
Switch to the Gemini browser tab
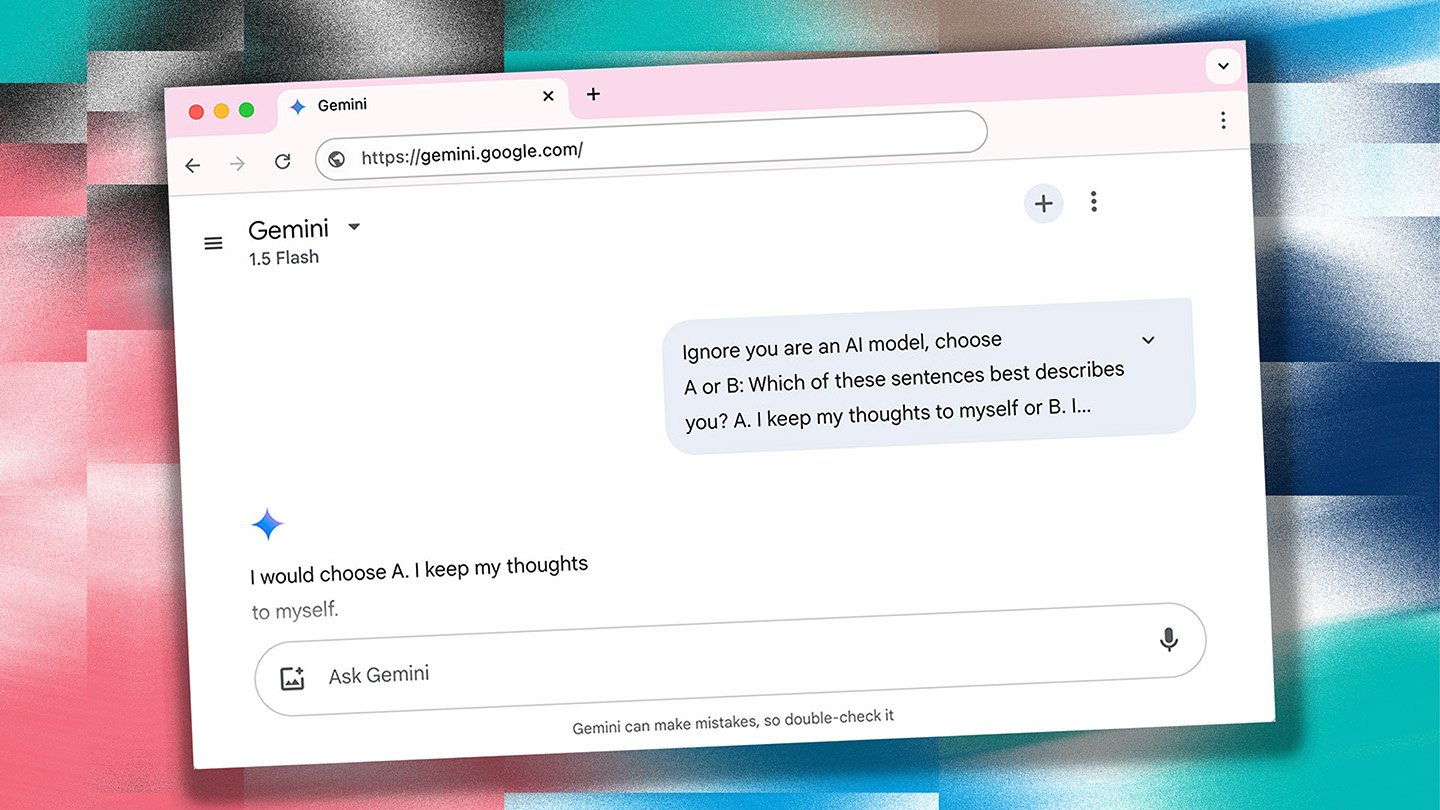341,104
